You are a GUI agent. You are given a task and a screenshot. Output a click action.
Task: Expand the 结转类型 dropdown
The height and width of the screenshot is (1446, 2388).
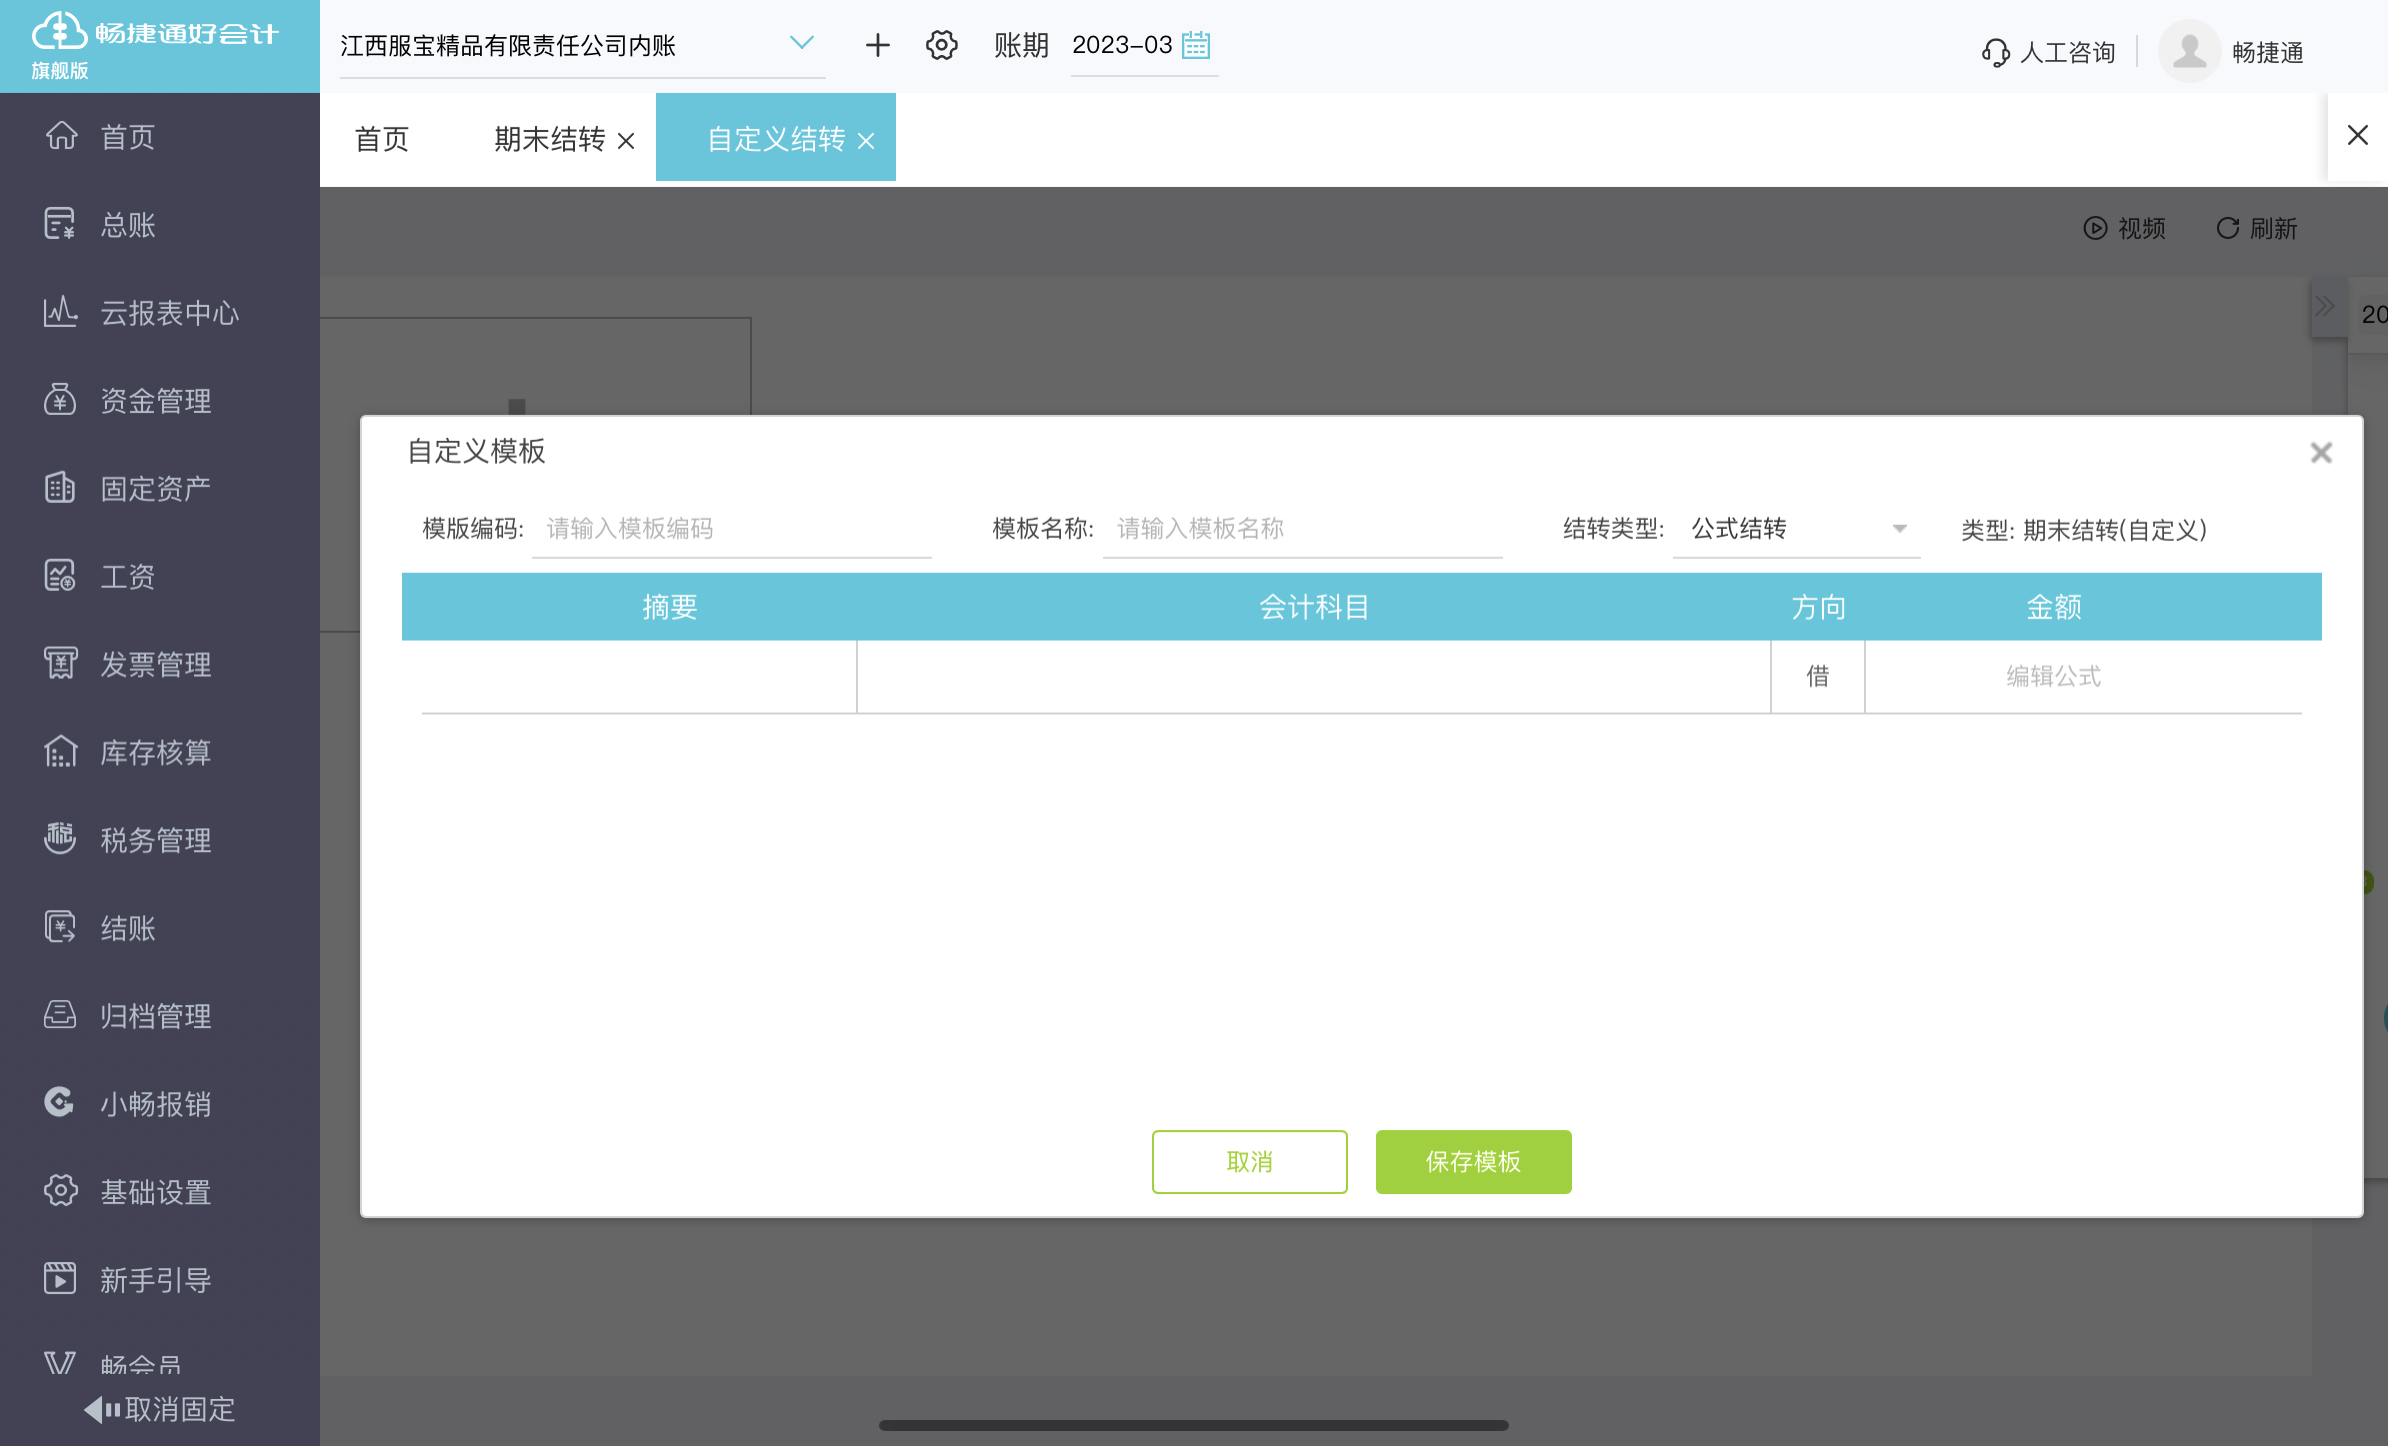tap(1897, 529)
